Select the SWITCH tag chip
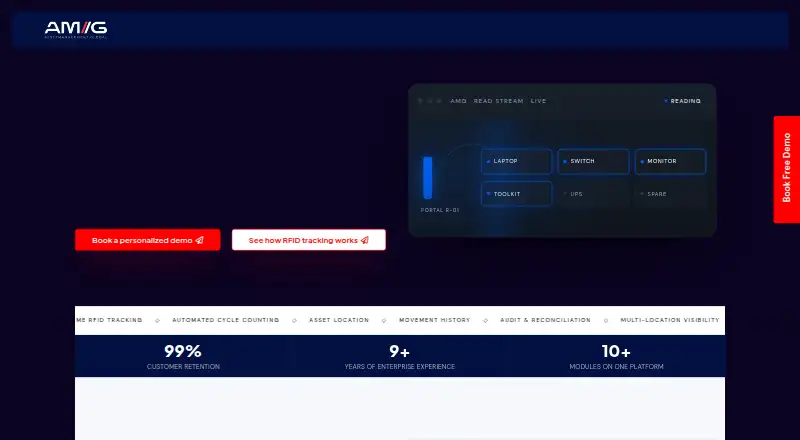 tap(593, 161)
